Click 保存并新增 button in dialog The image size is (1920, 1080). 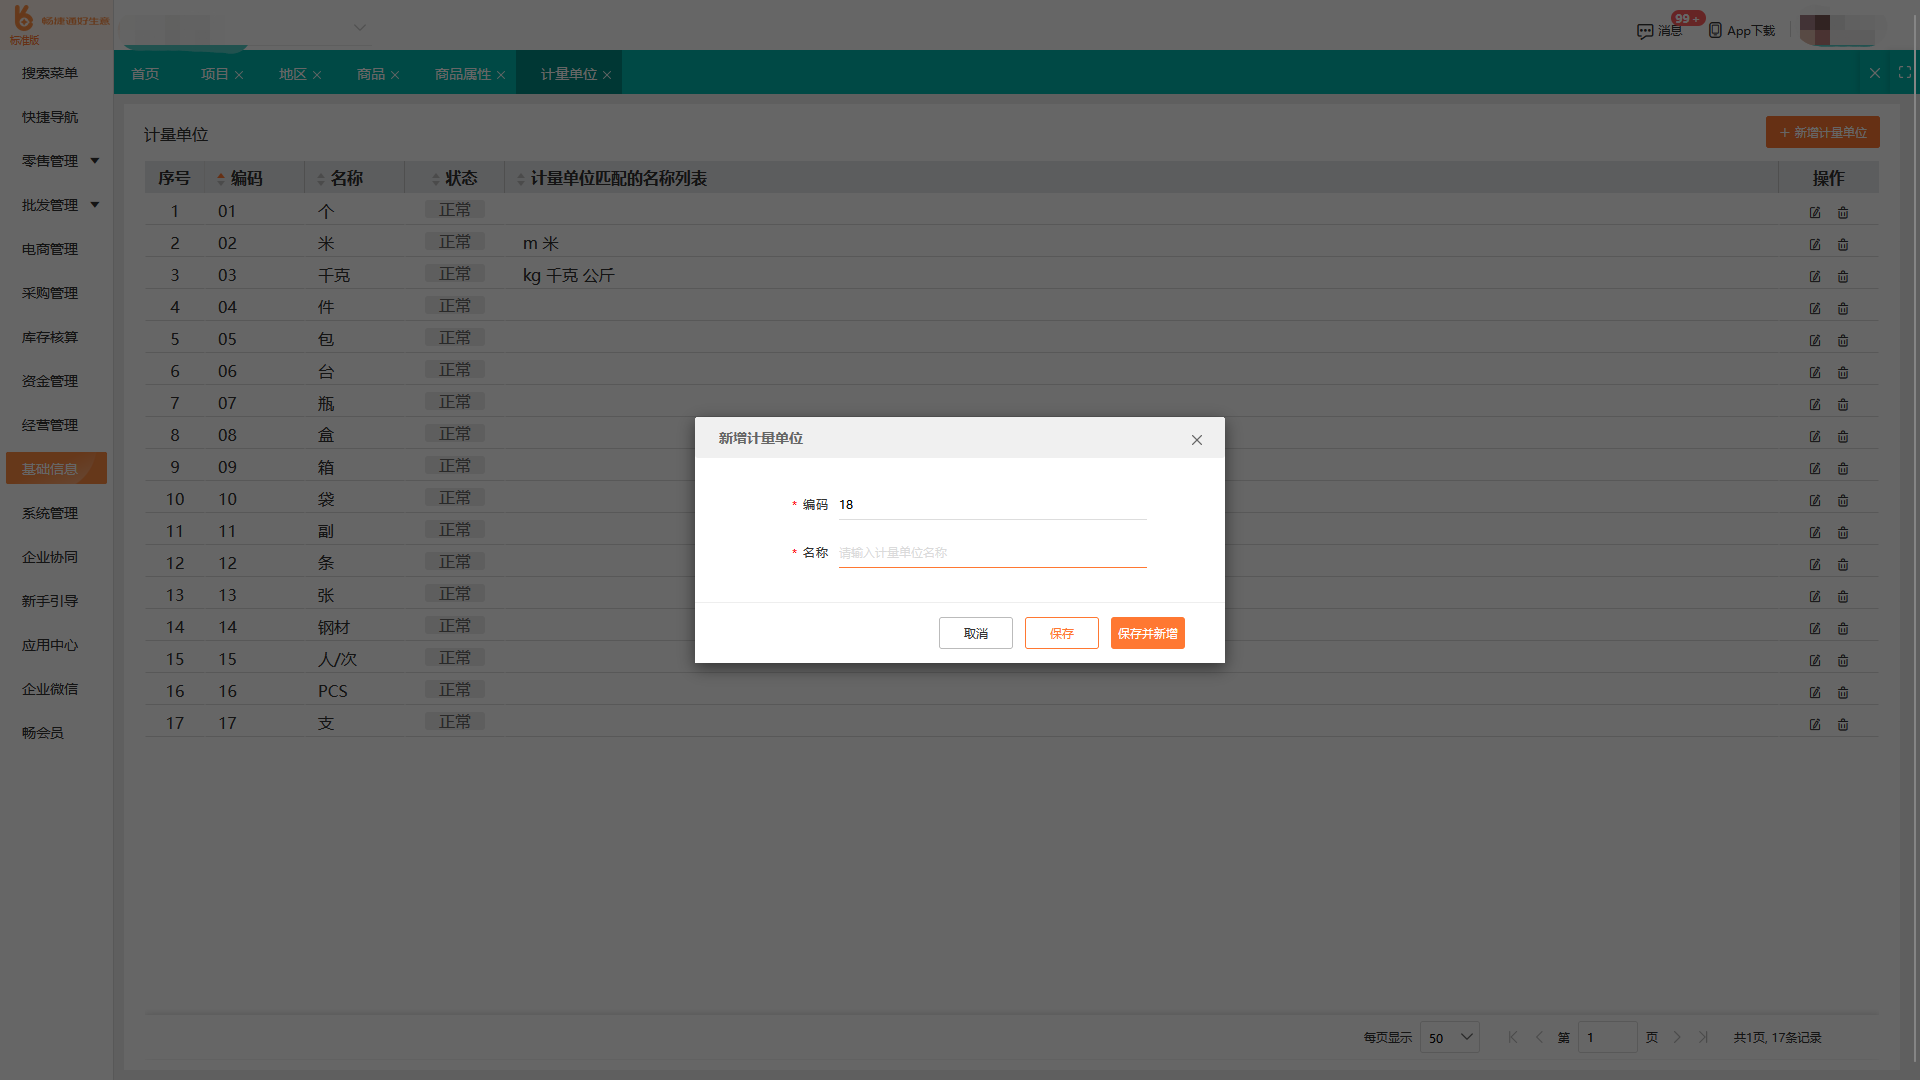click(1146, 633)
